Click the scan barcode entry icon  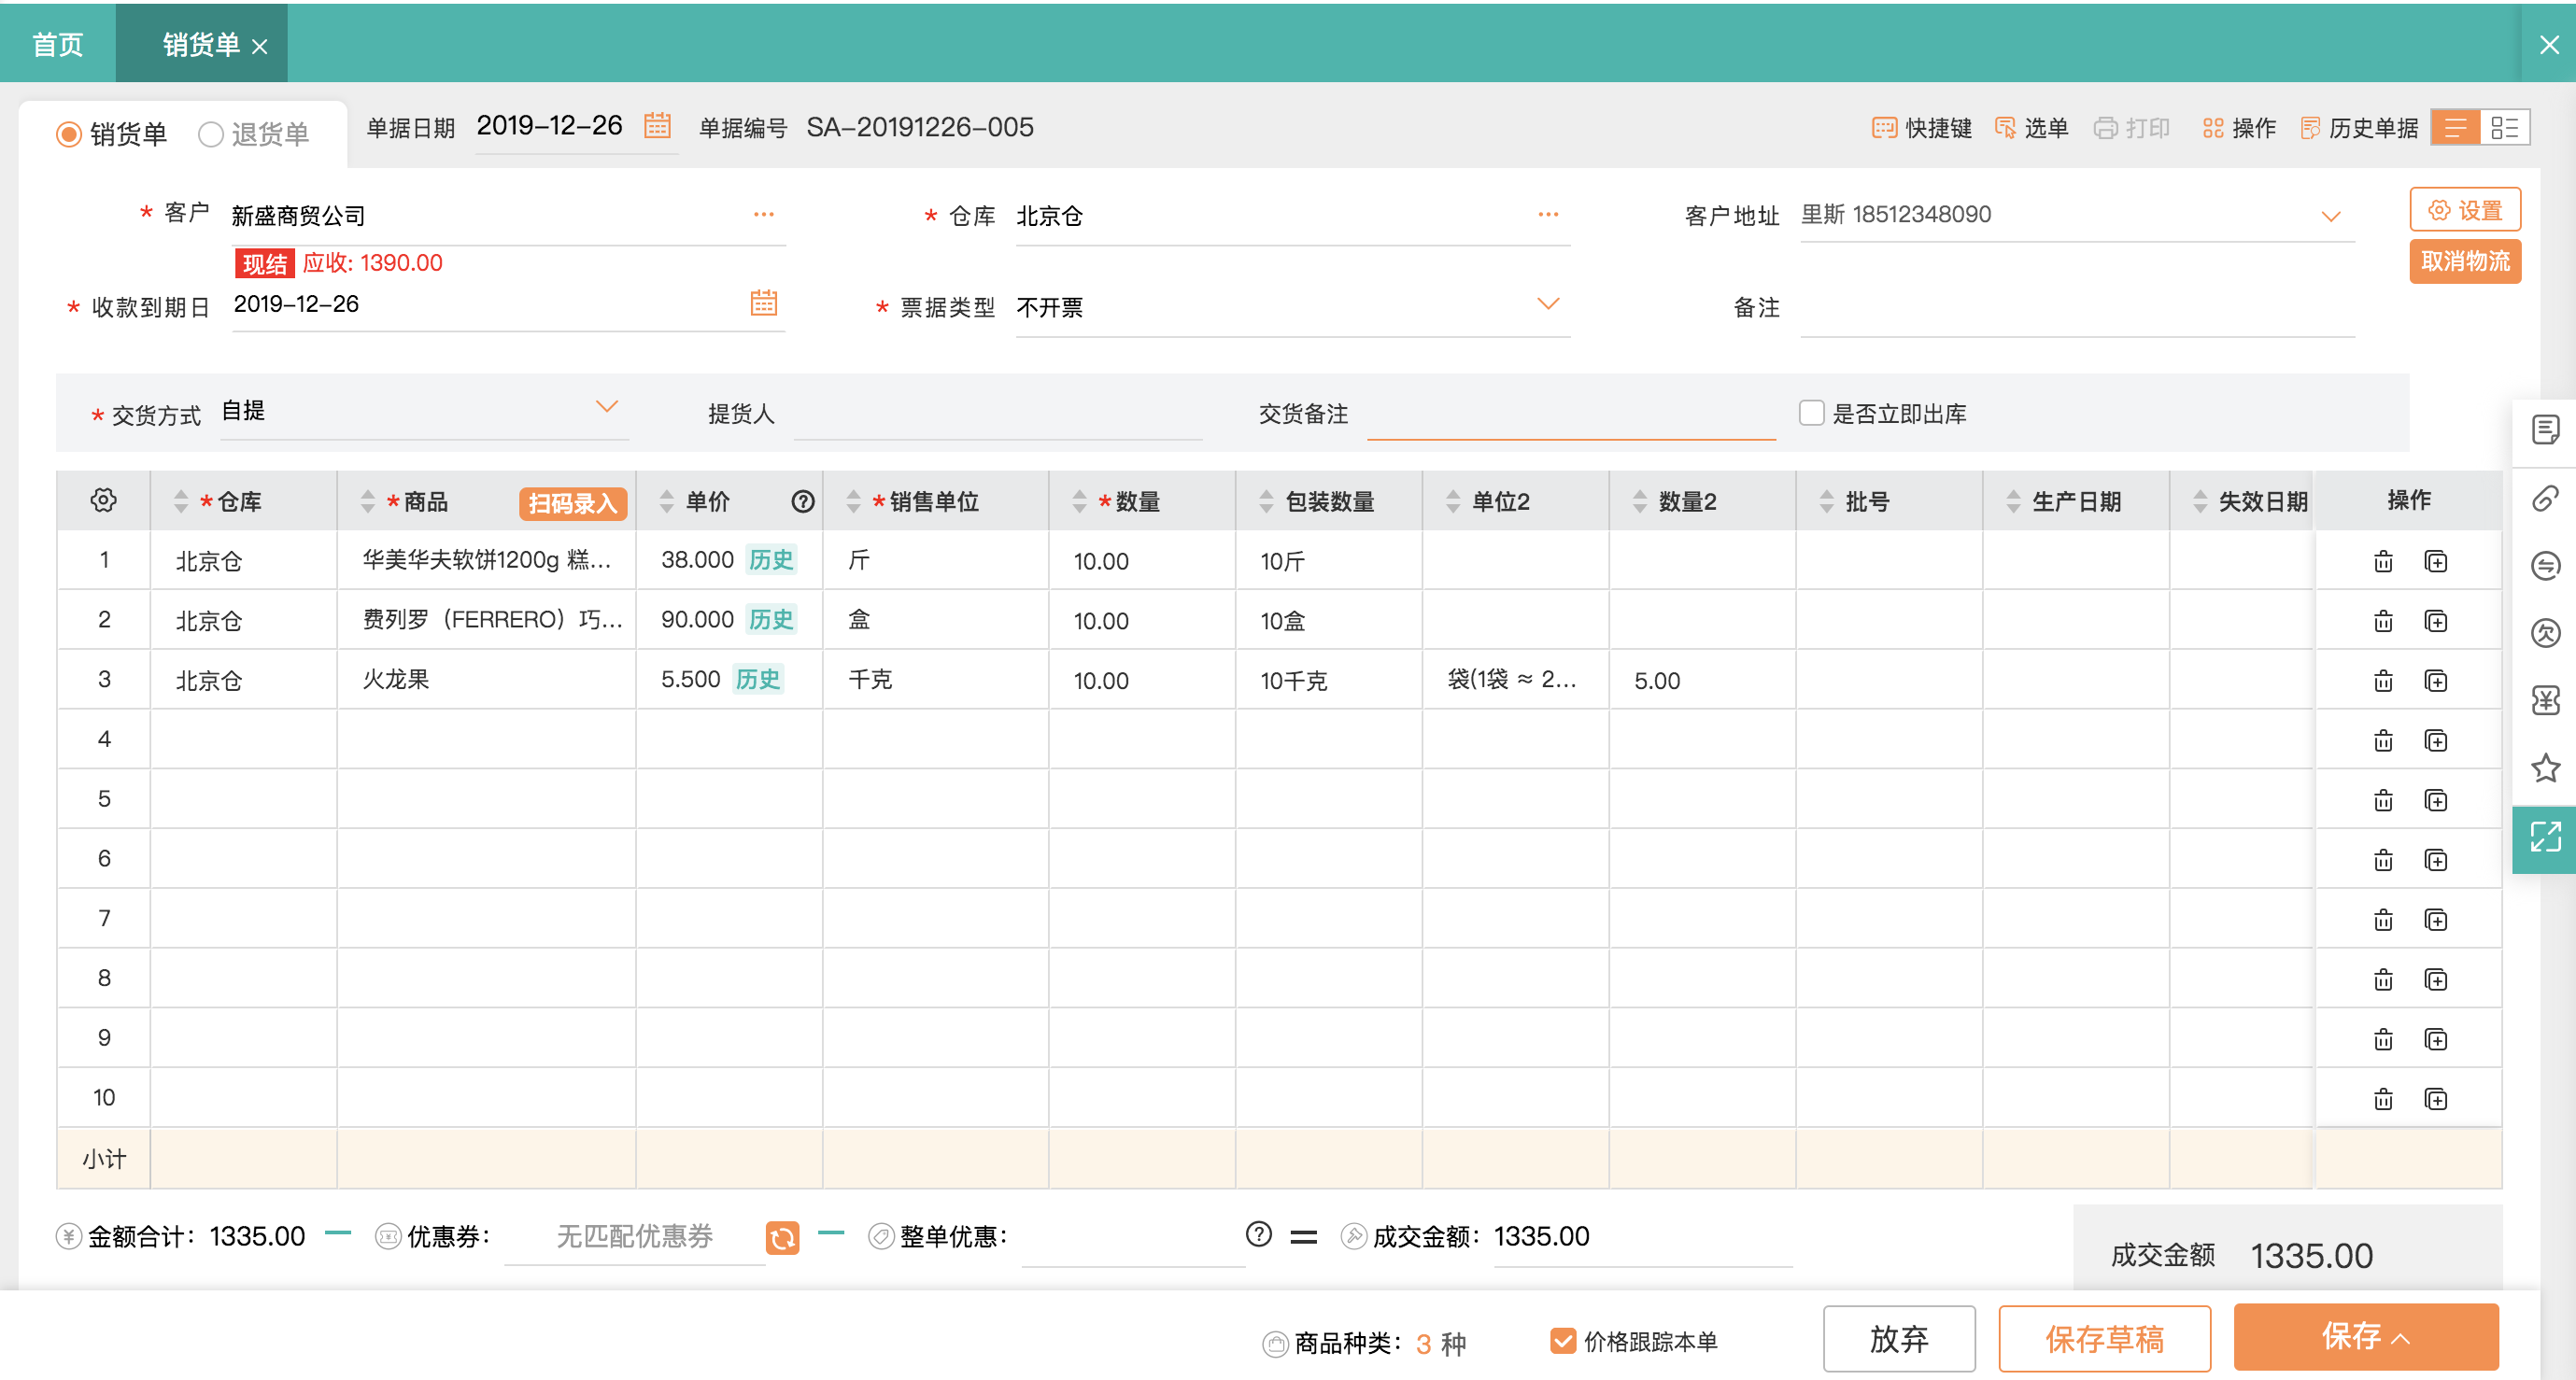(574, 500)
